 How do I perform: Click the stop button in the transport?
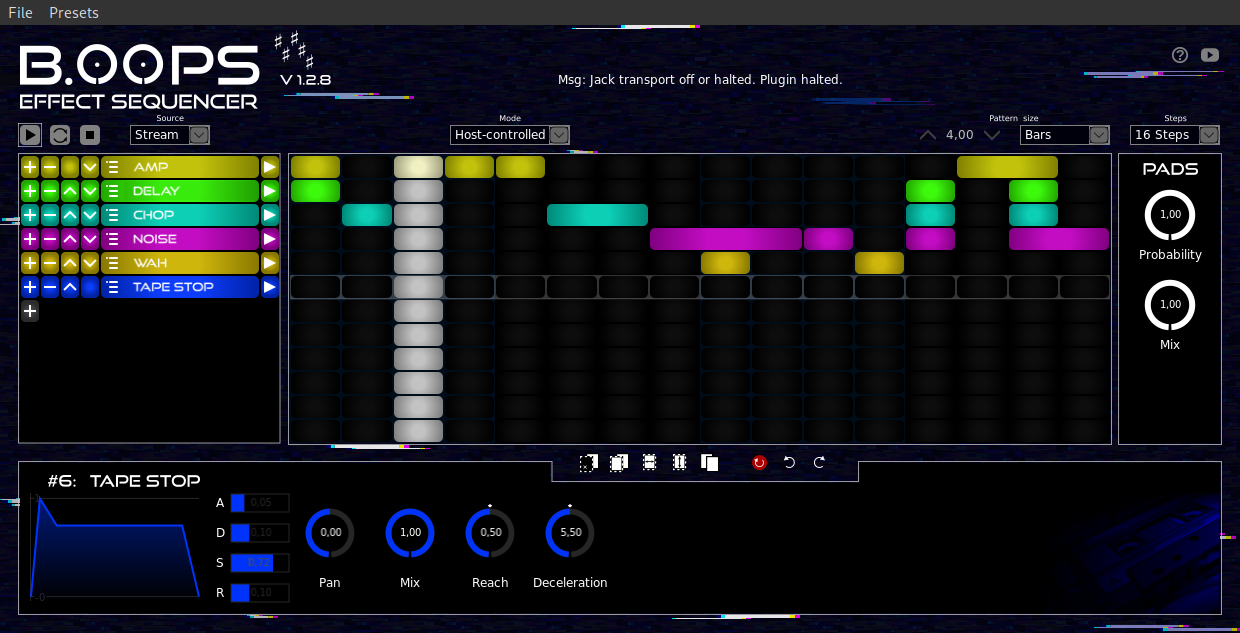click(x=90, y=134)
